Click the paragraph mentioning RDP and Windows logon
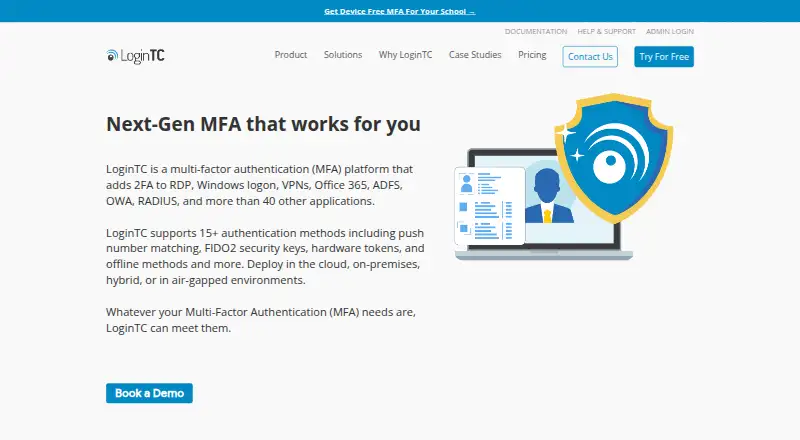The image size is (800, 440). coord(260,185)
